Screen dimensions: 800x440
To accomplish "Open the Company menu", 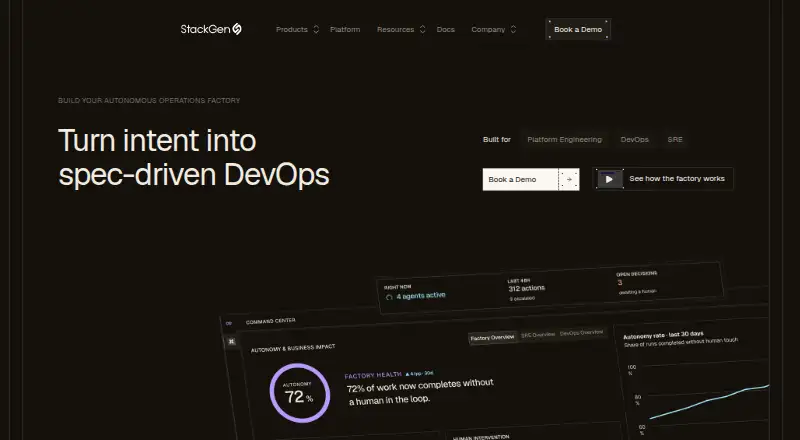I will (x=488, y=30).
